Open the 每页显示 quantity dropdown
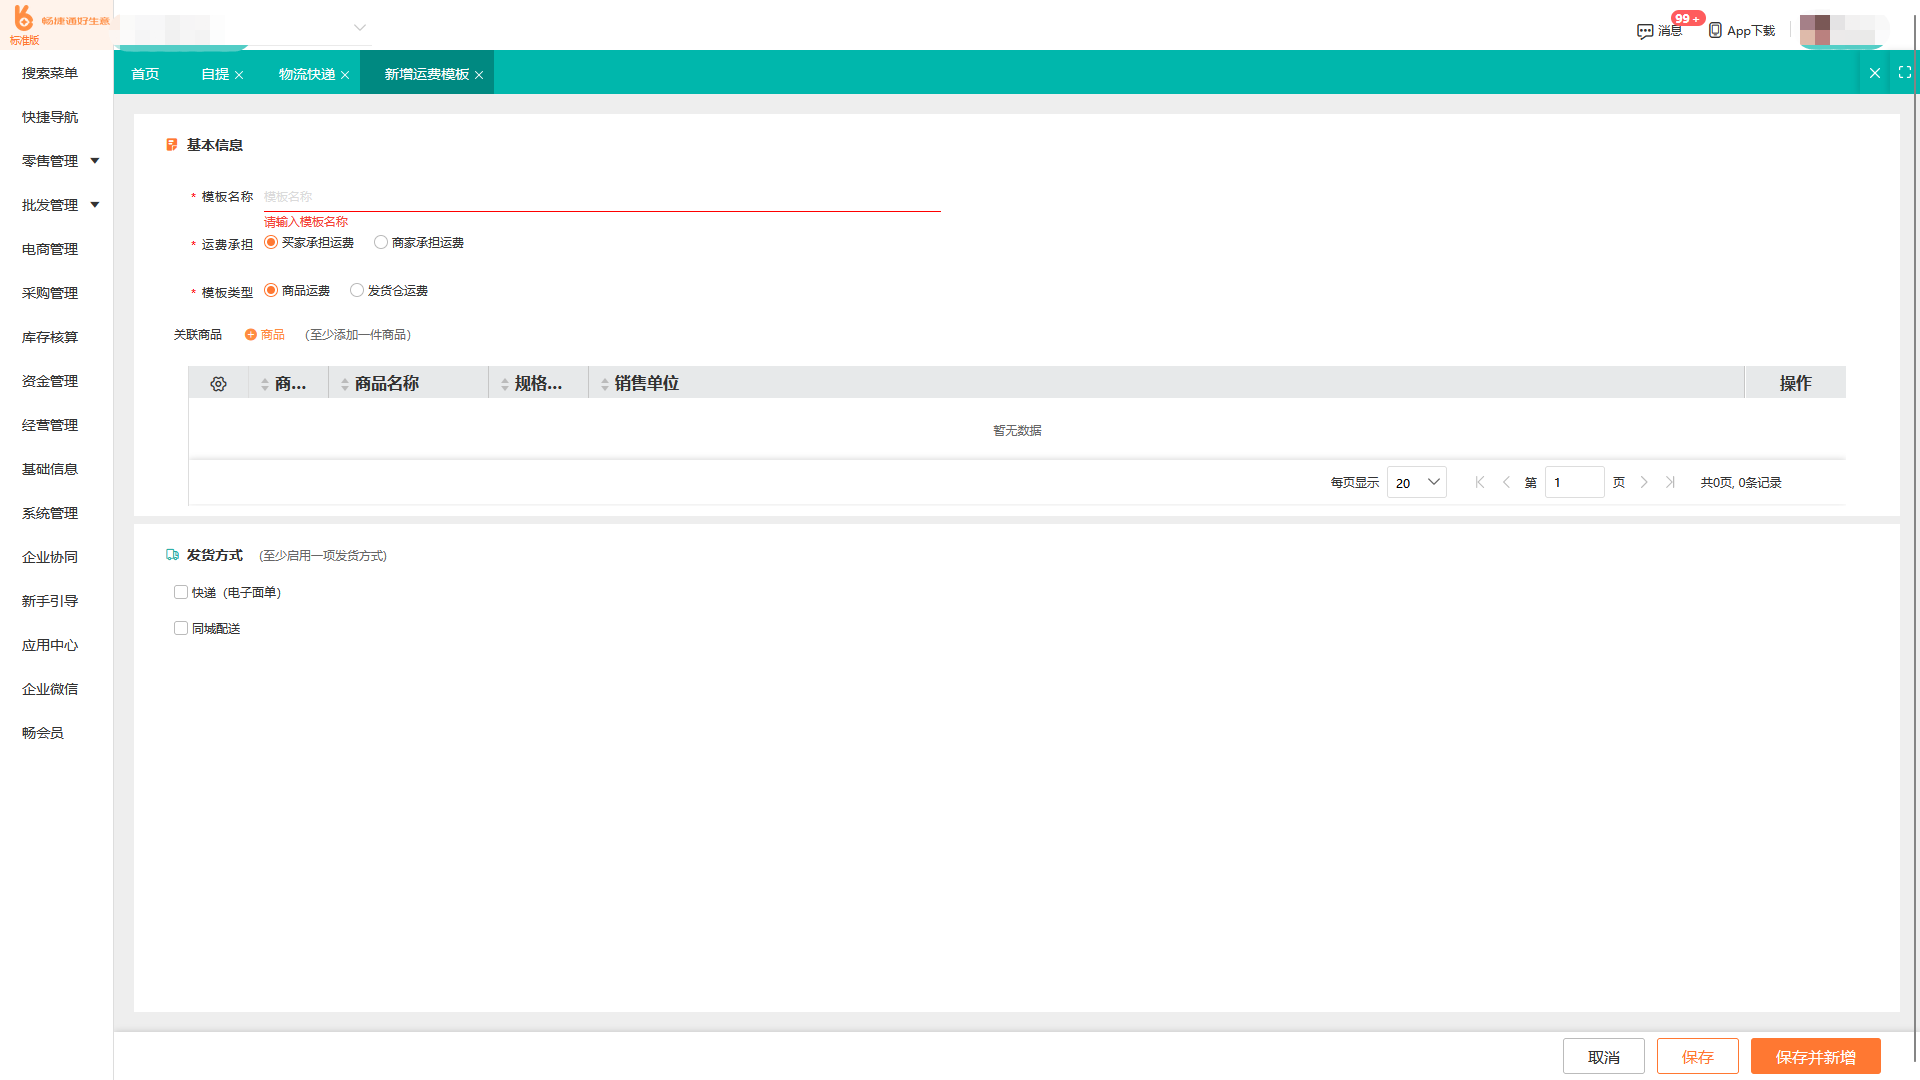 (1419, 481)
